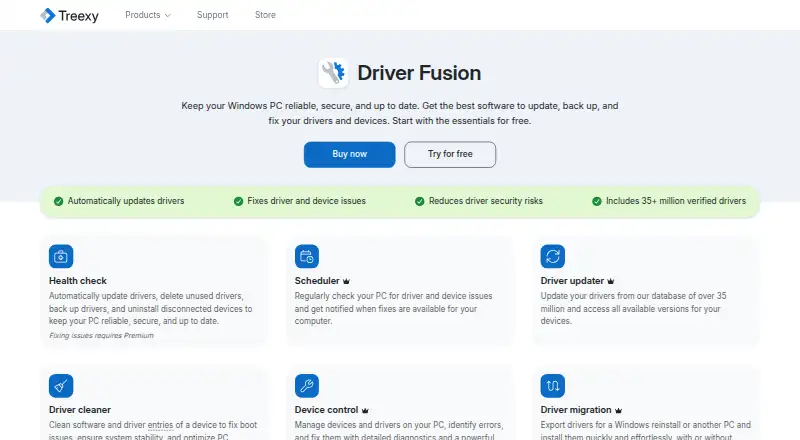Open the Device control card title

point(326,410)
